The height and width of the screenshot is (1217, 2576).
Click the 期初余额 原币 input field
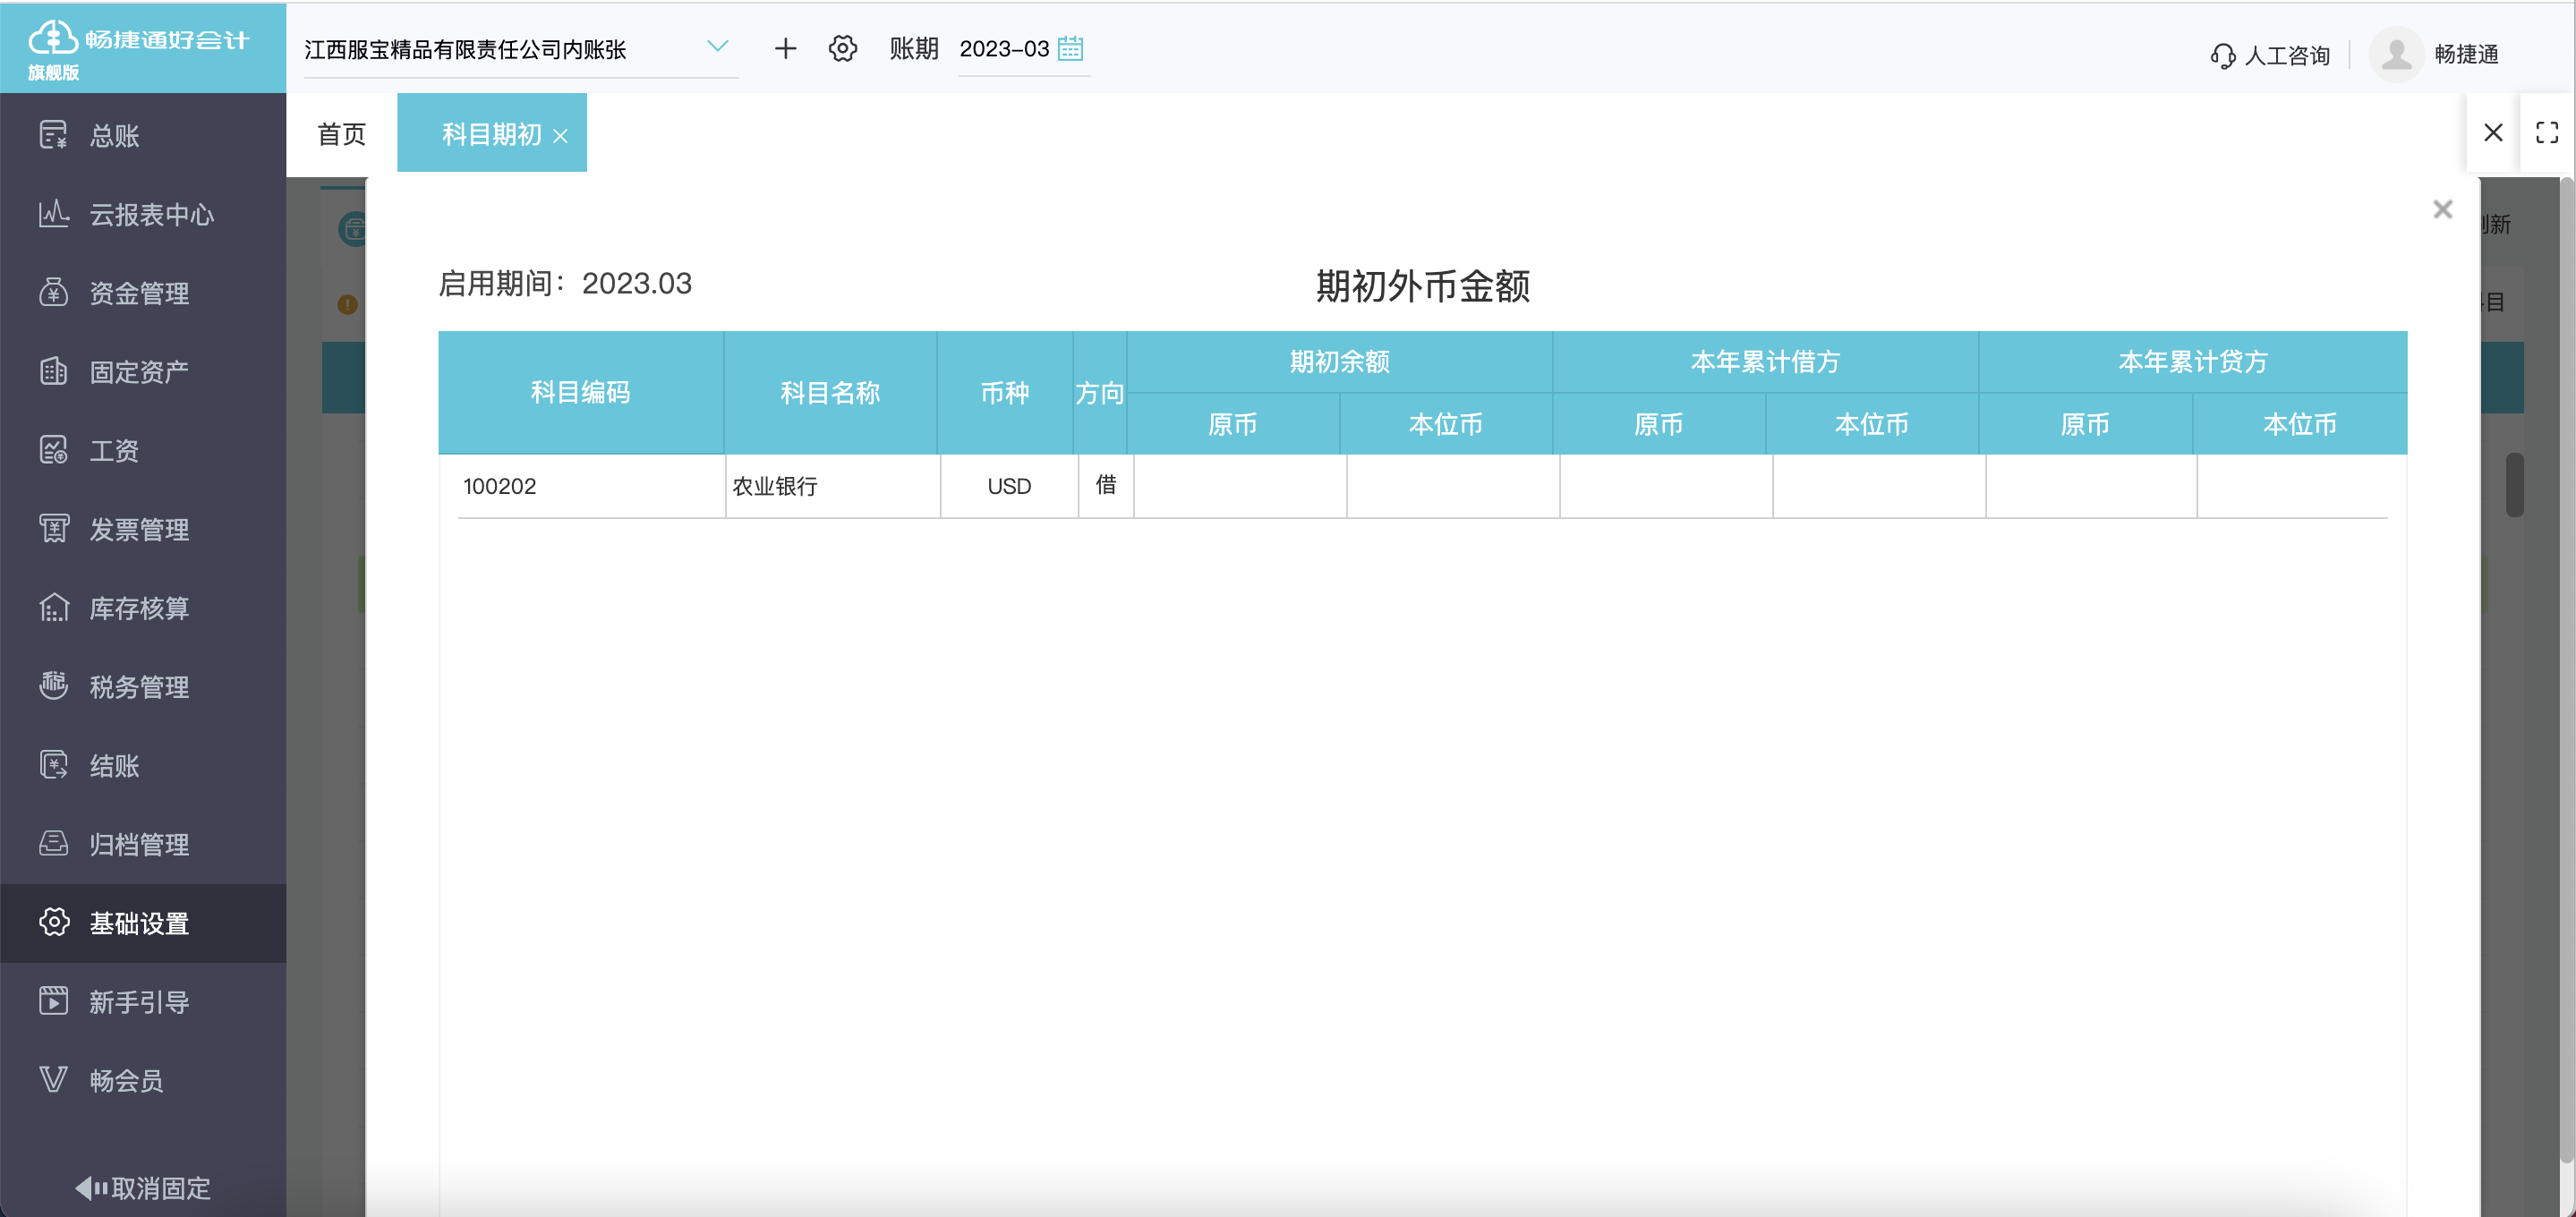coord(1239,486)
